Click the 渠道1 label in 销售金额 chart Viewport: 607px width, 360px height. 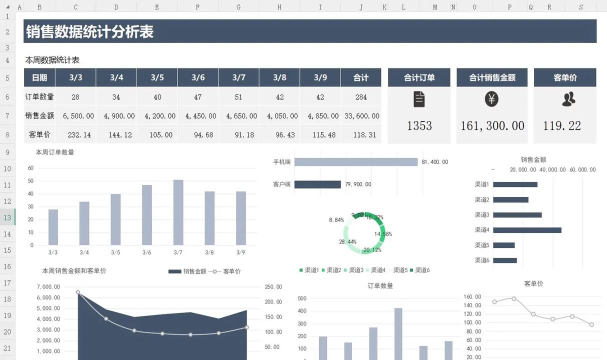tap(482, 185)
